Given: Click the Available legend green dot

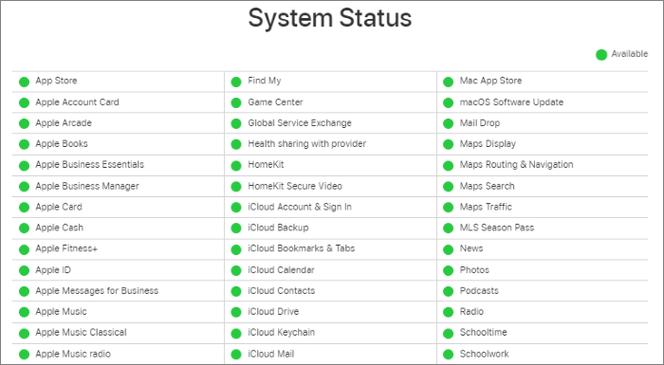Looking at the screenshot, I should pos(601,55).
